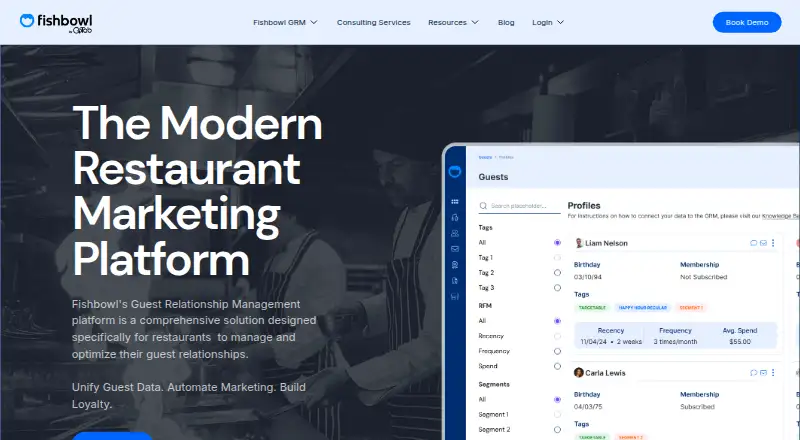Select the Tag 3 radio button
Viewport: 800px width, 440px height.
tap(557, 288)
